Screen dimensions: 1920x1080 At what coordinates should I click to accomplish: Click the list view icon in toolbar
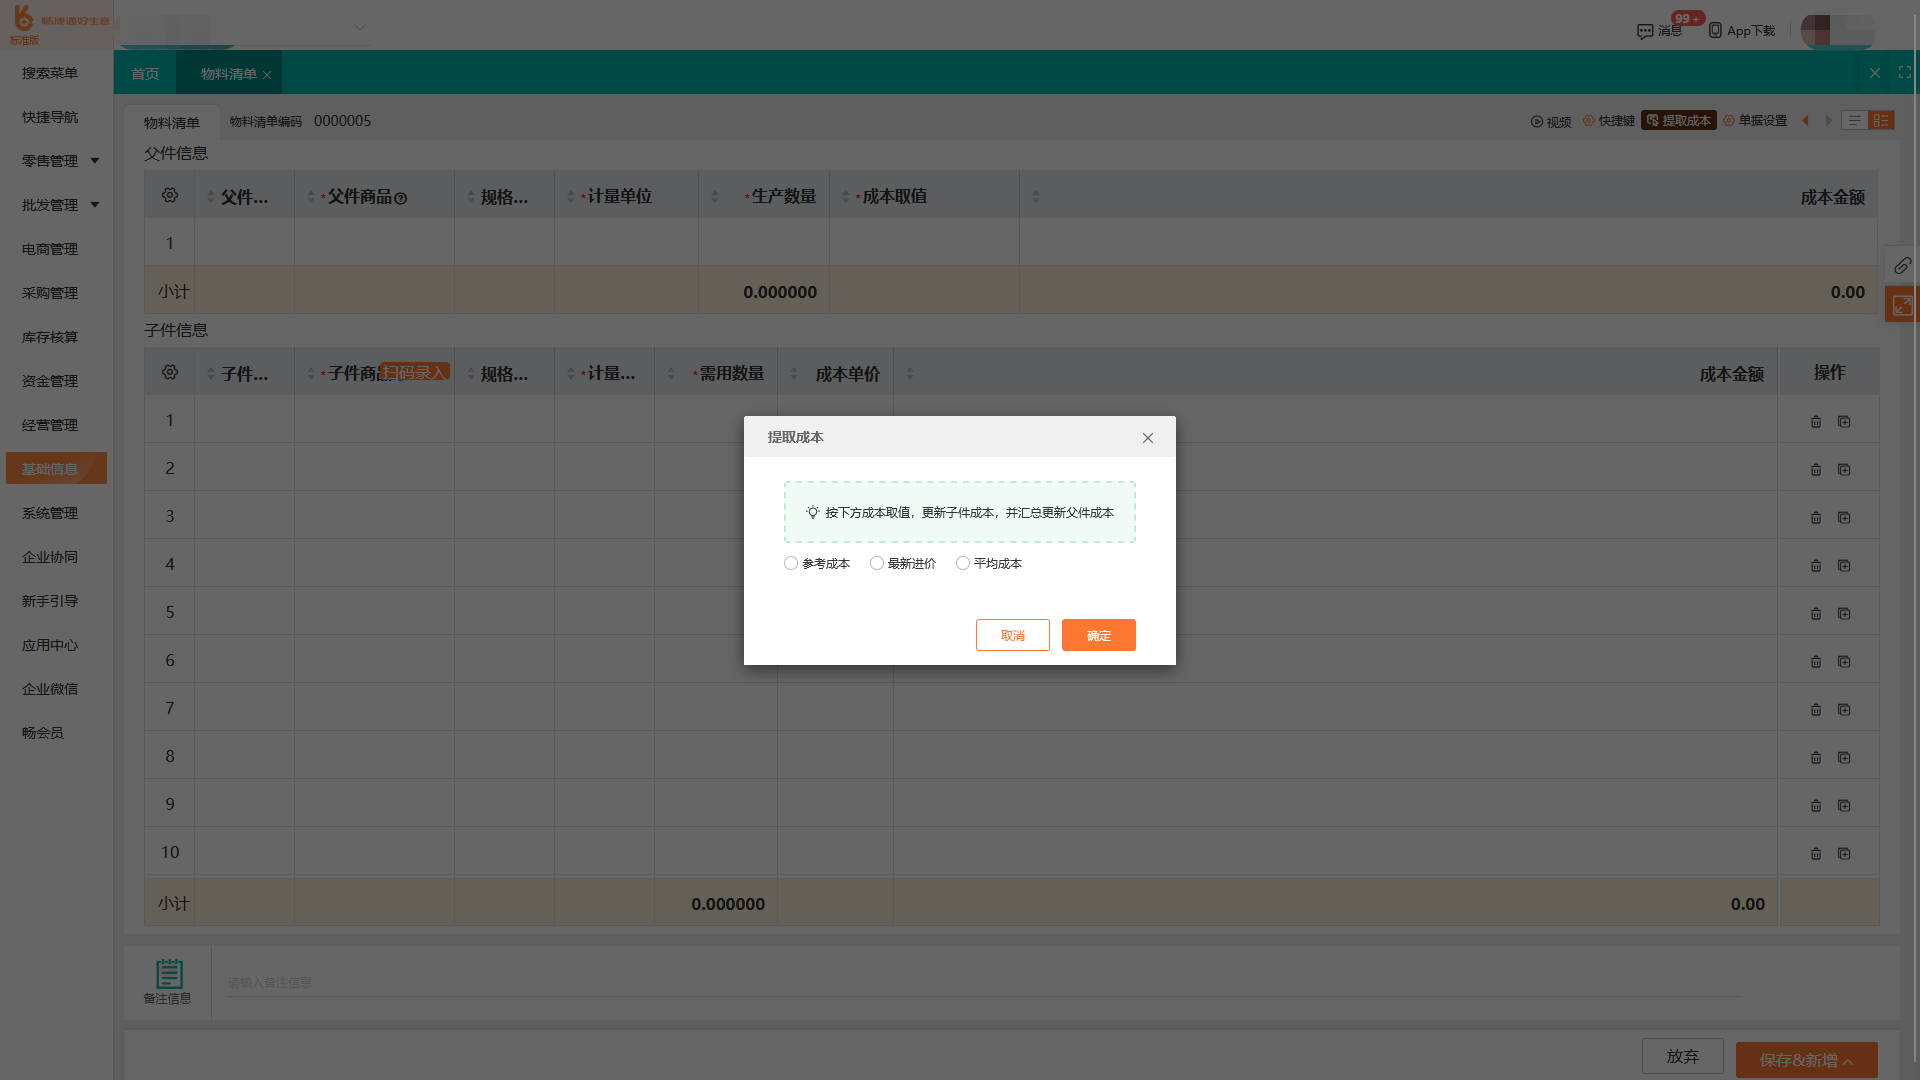pos(1855,120)
